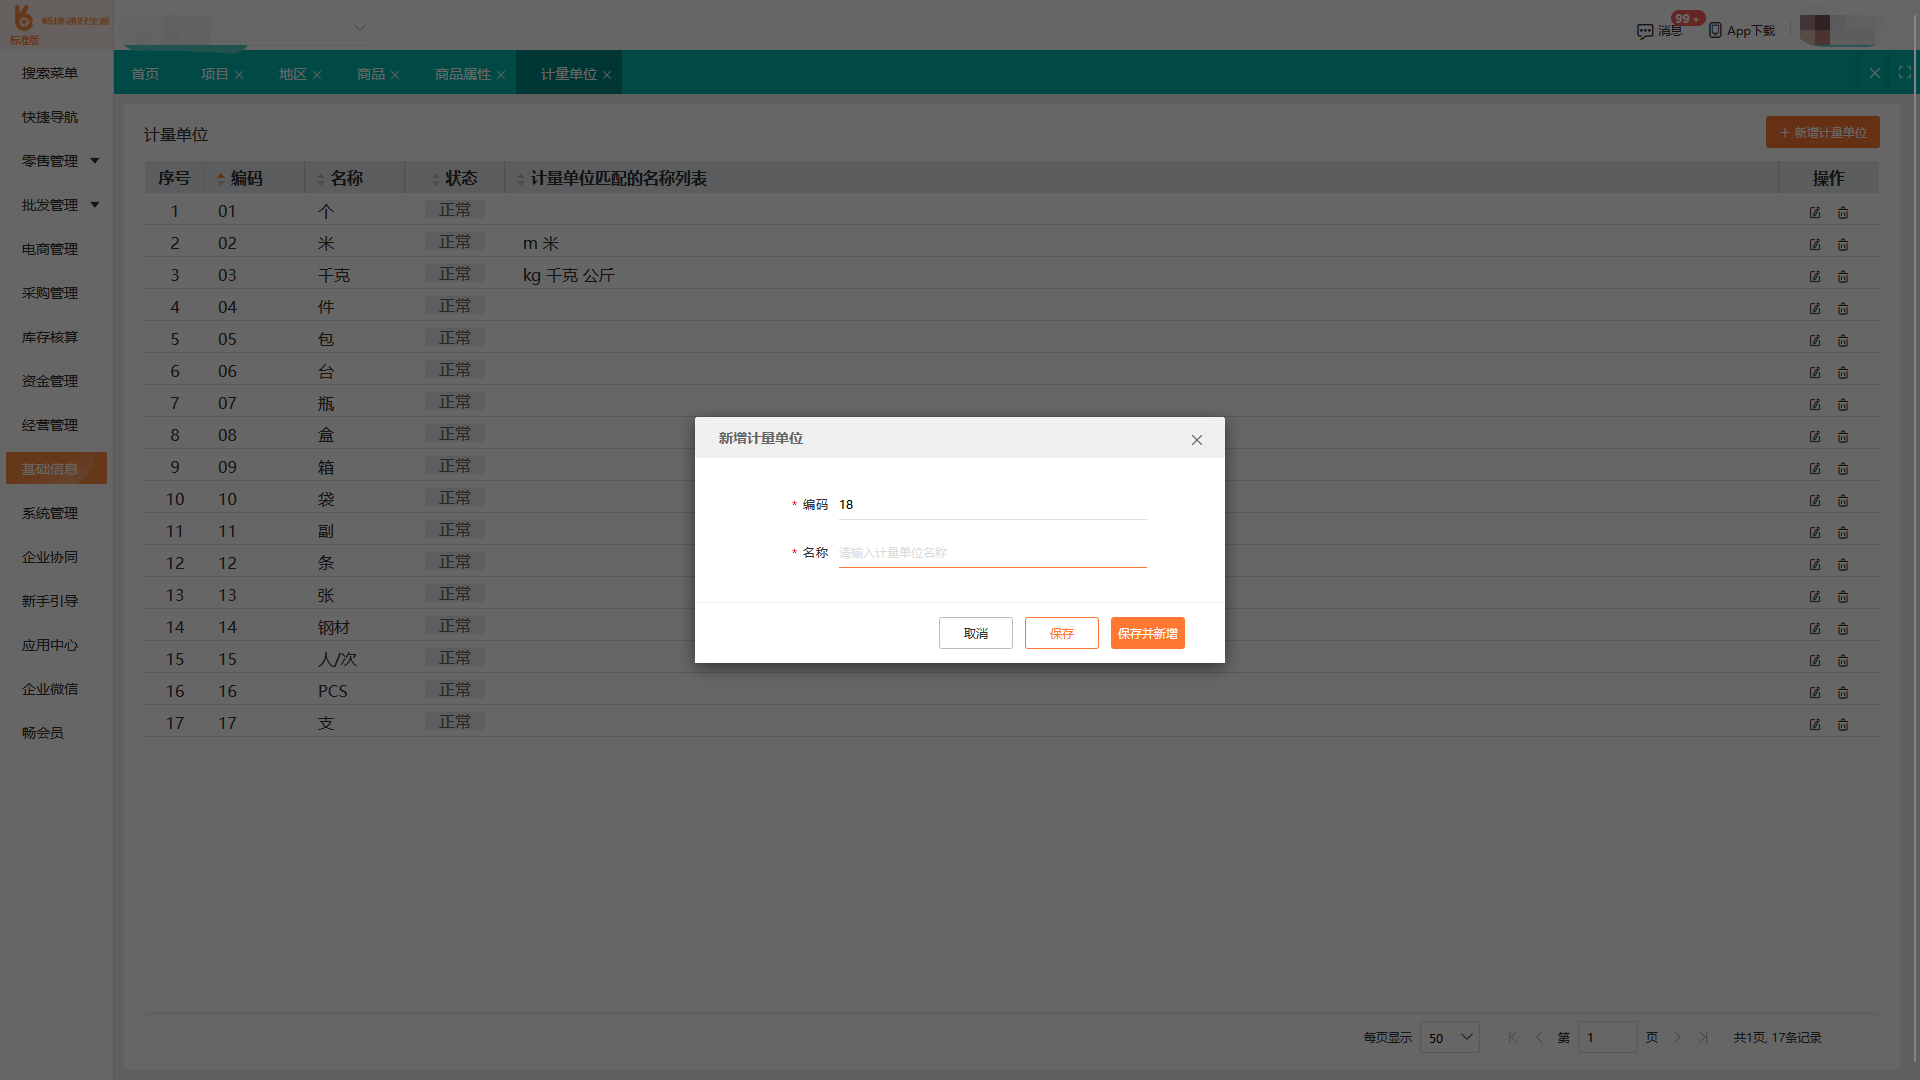Click 保存 save button in modal
This screenshot has width=1920, height=1080.
[x=1062, y=633]
